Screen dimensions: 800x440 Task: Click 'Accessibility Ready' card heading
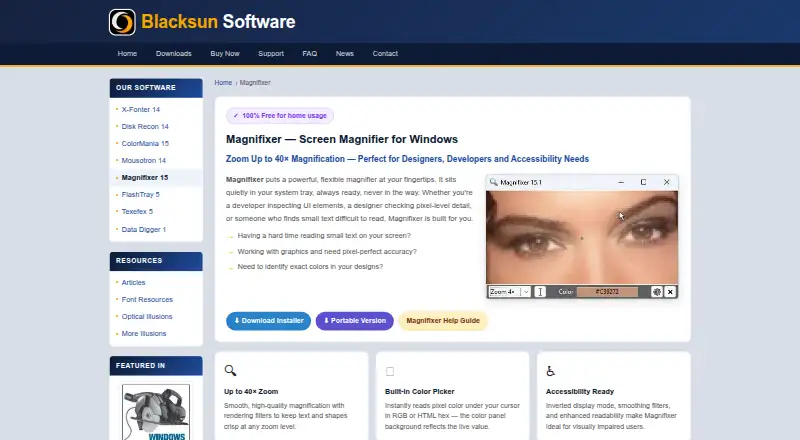click(580, 392)
